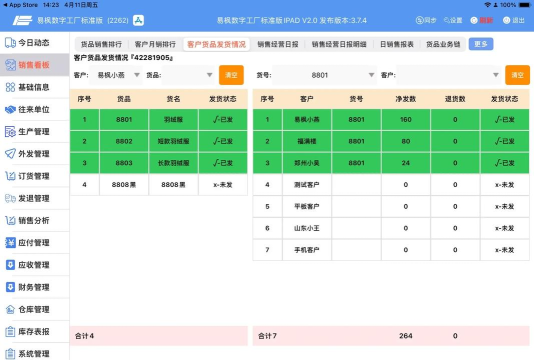
Task: Select the left 8808黑 product cell
Action: pos(124,185)
